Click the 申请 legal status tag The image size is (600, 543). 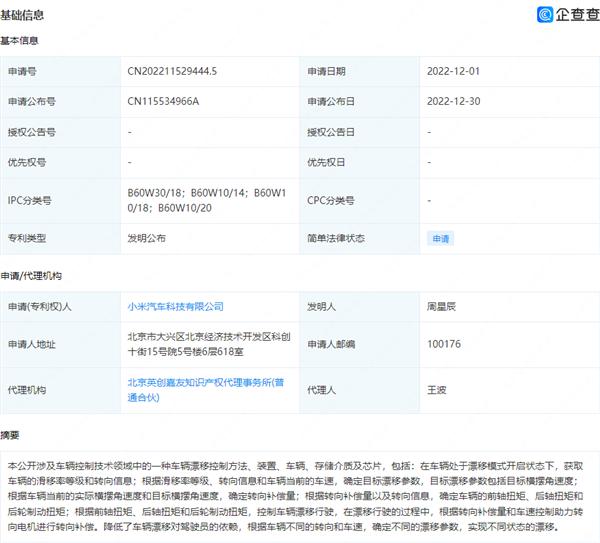(x=439, y=239)
